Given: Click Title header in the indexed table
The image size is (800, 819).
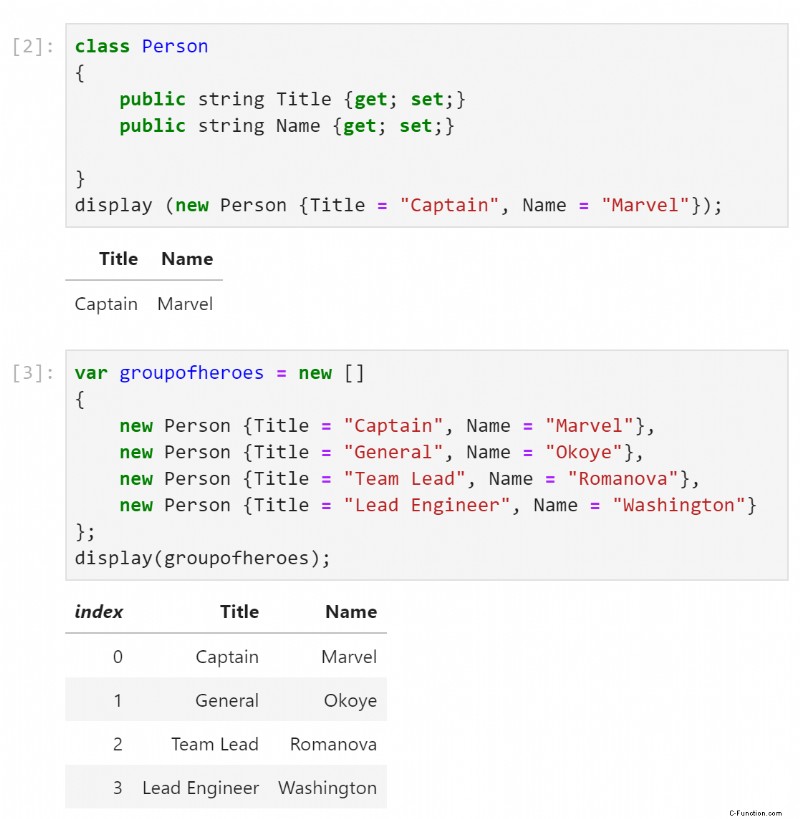Looking at the screenshot, I should 239,612.
